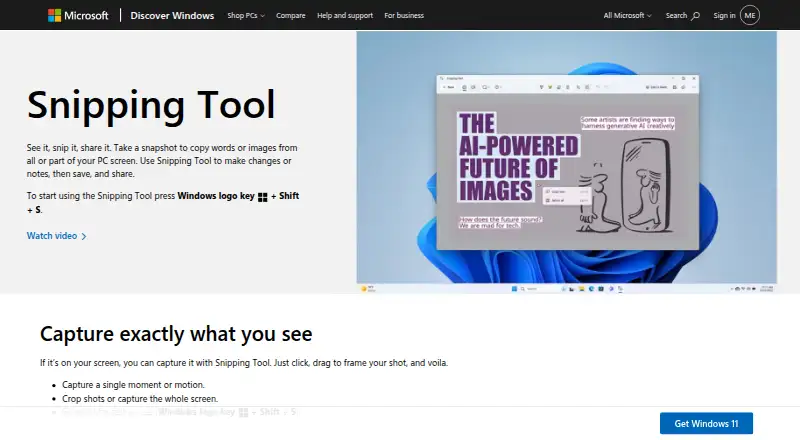Click the large "Snipping Tool" heading
Viewport: 800px width, 440px height.
coord(151,105)
